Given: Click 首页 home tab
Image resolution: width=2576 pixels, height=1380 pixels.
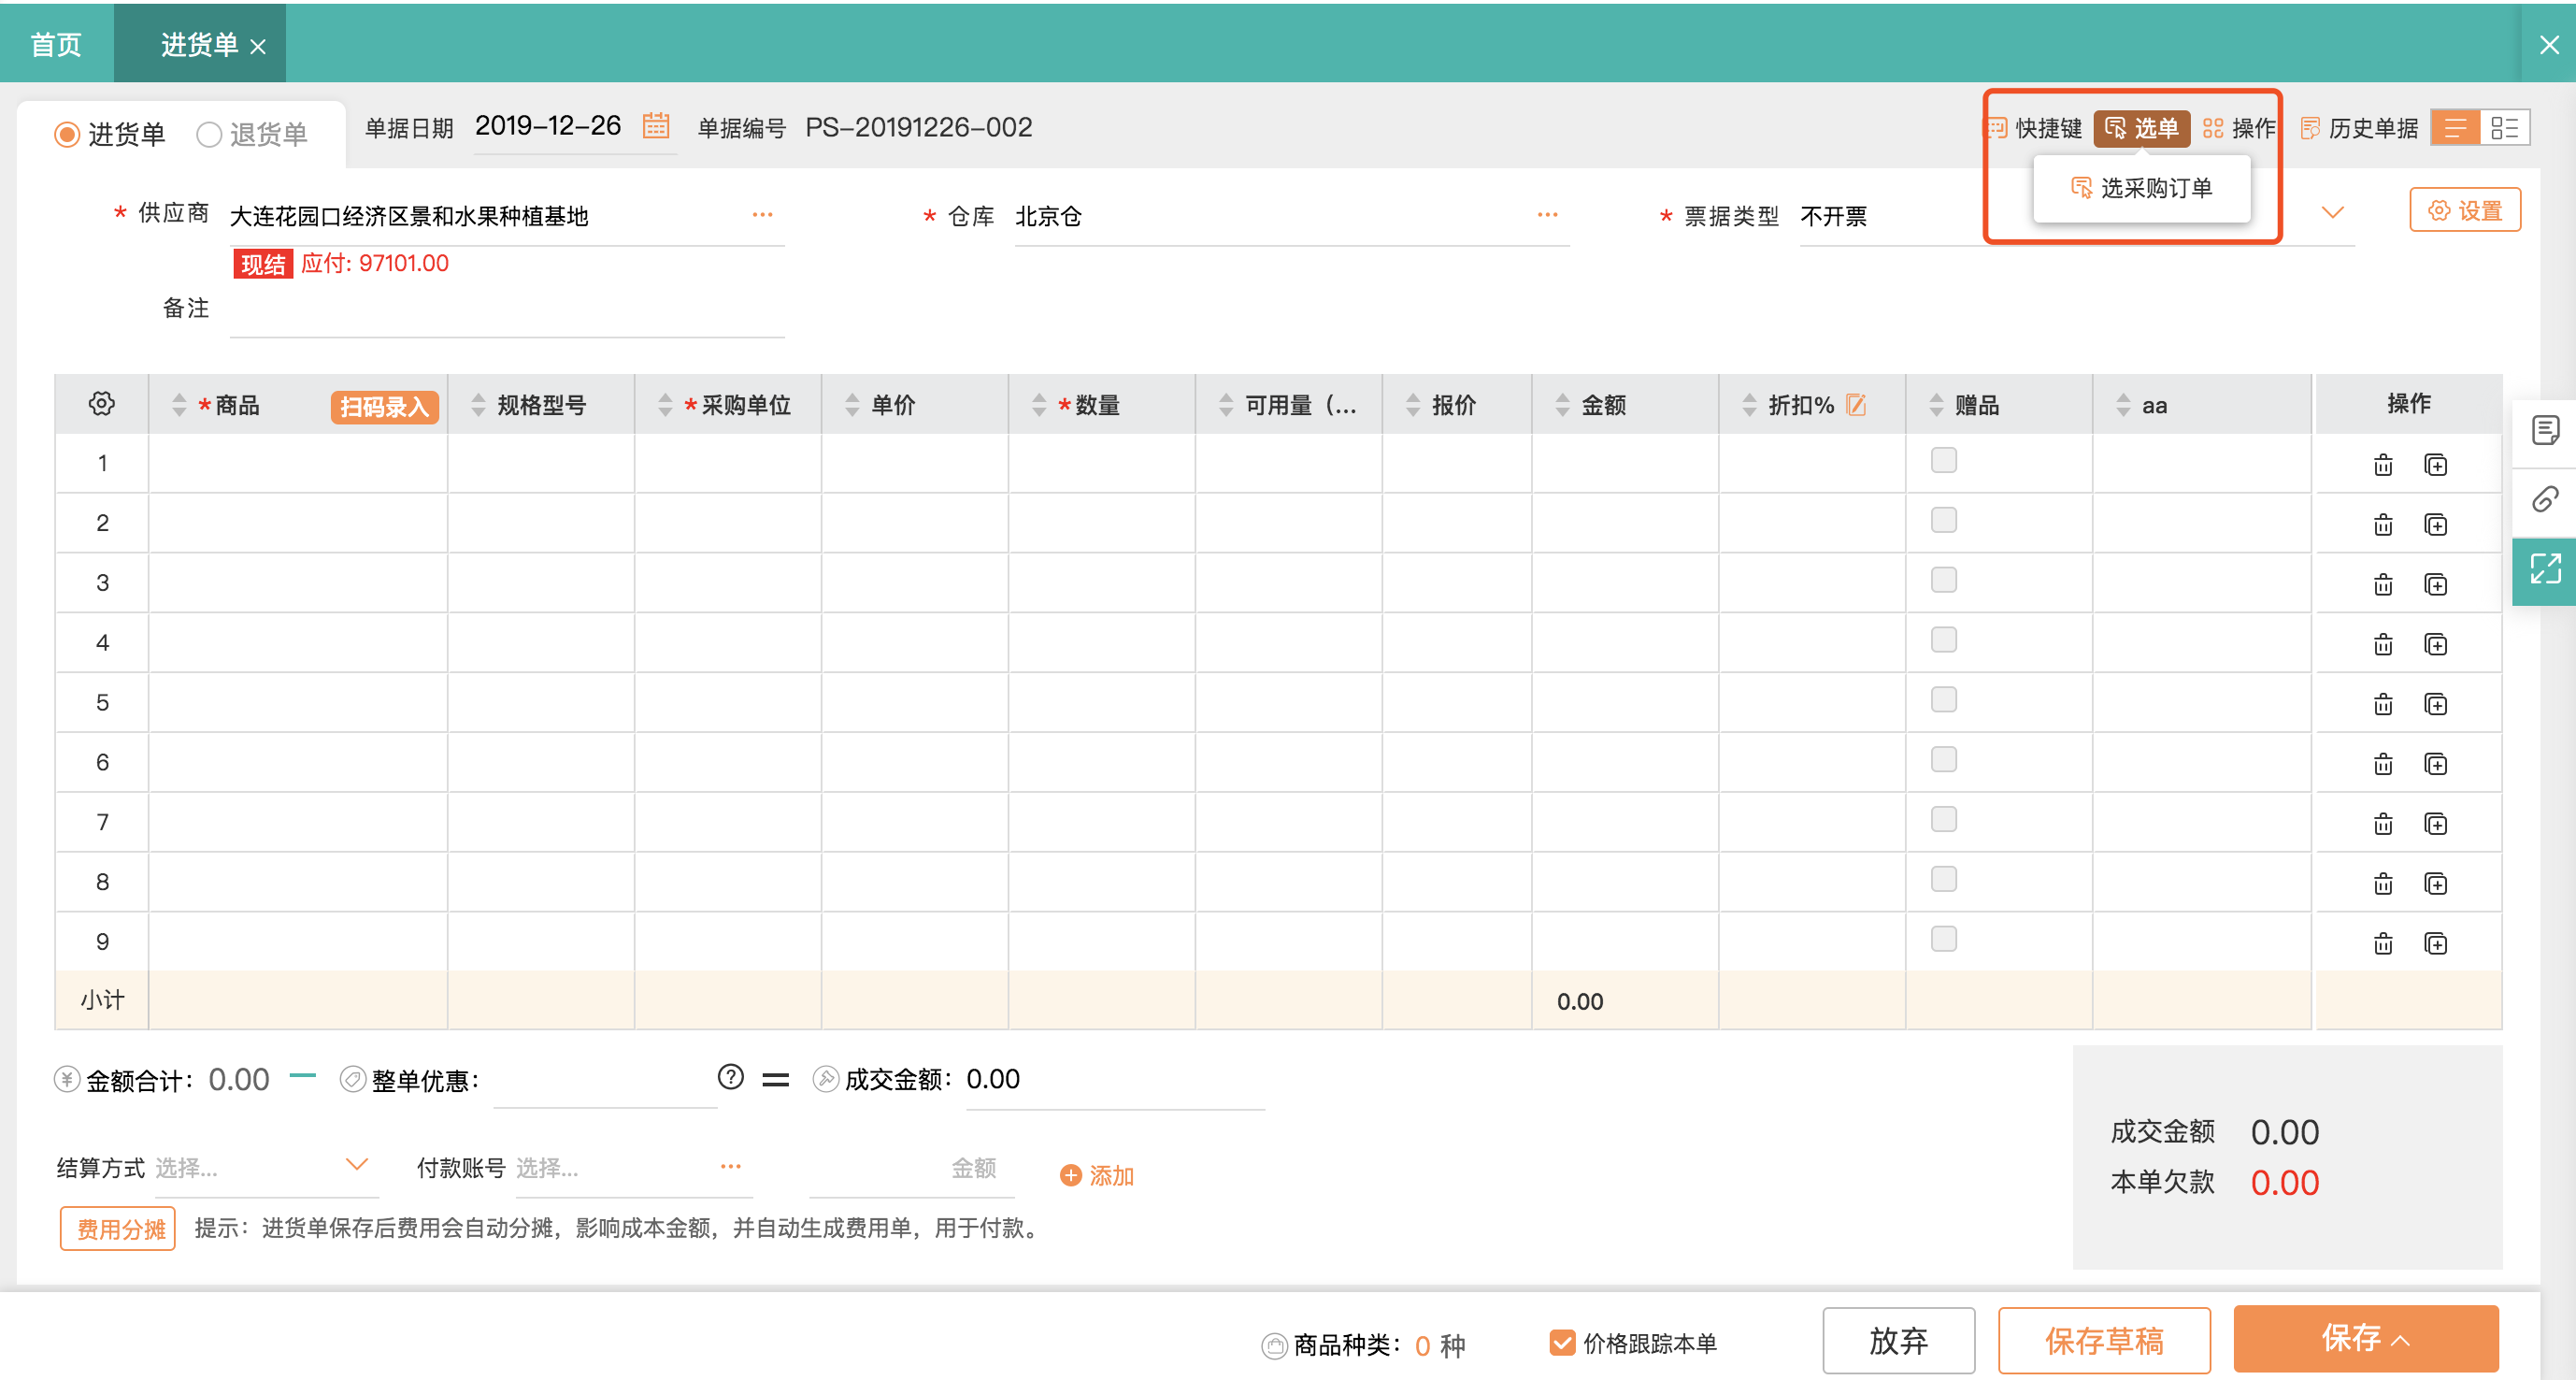Looking at the screenshot, I should 56,44.
